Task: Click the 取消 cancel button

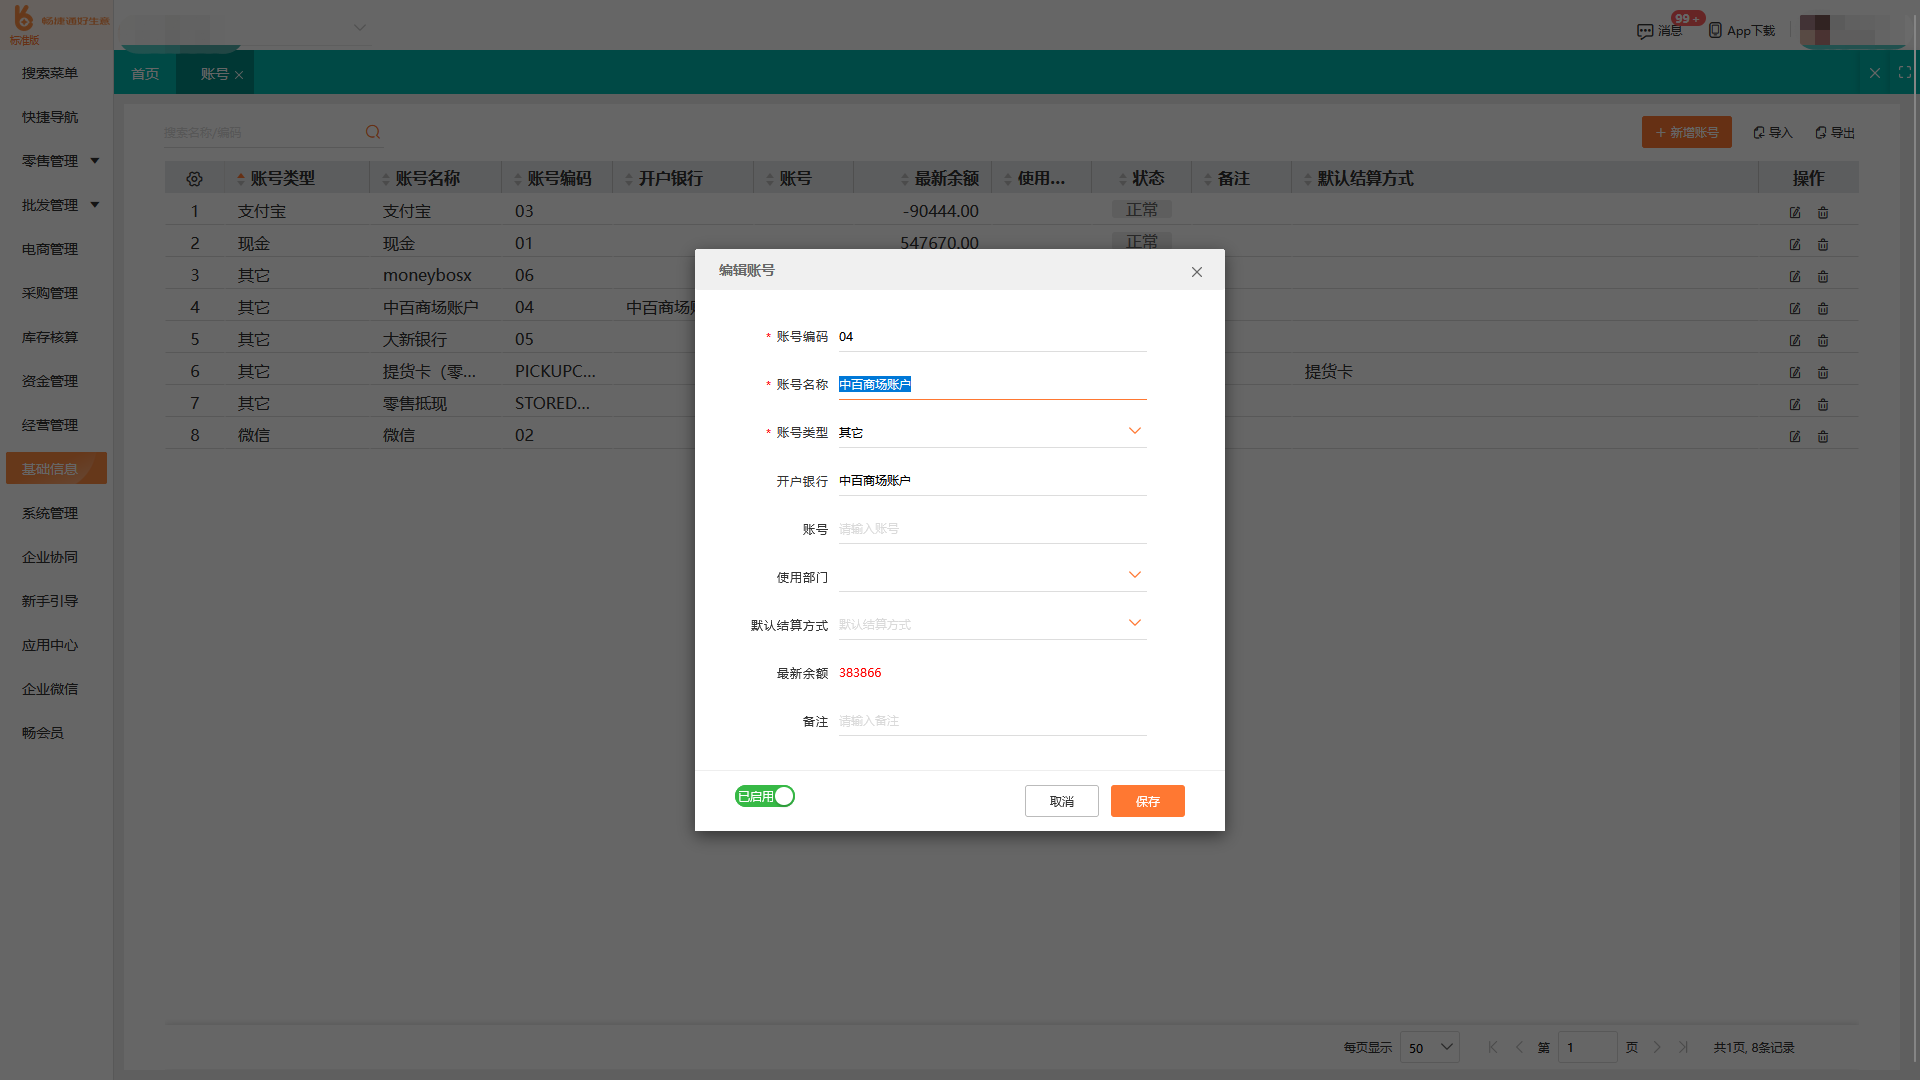Action: (1062, 800)
